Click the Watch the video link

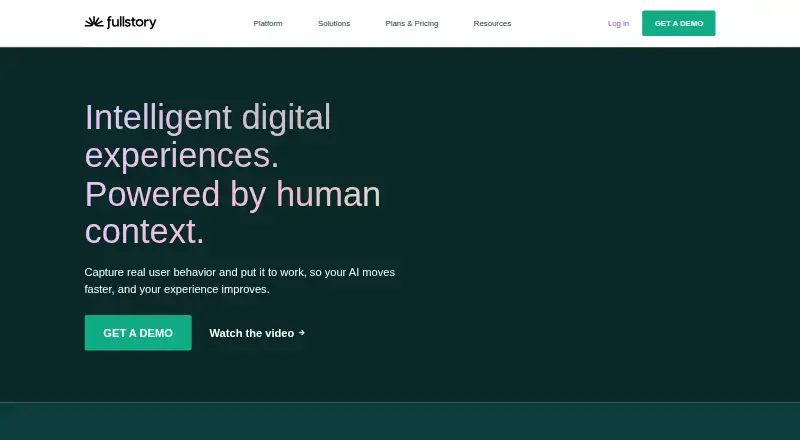257,333
